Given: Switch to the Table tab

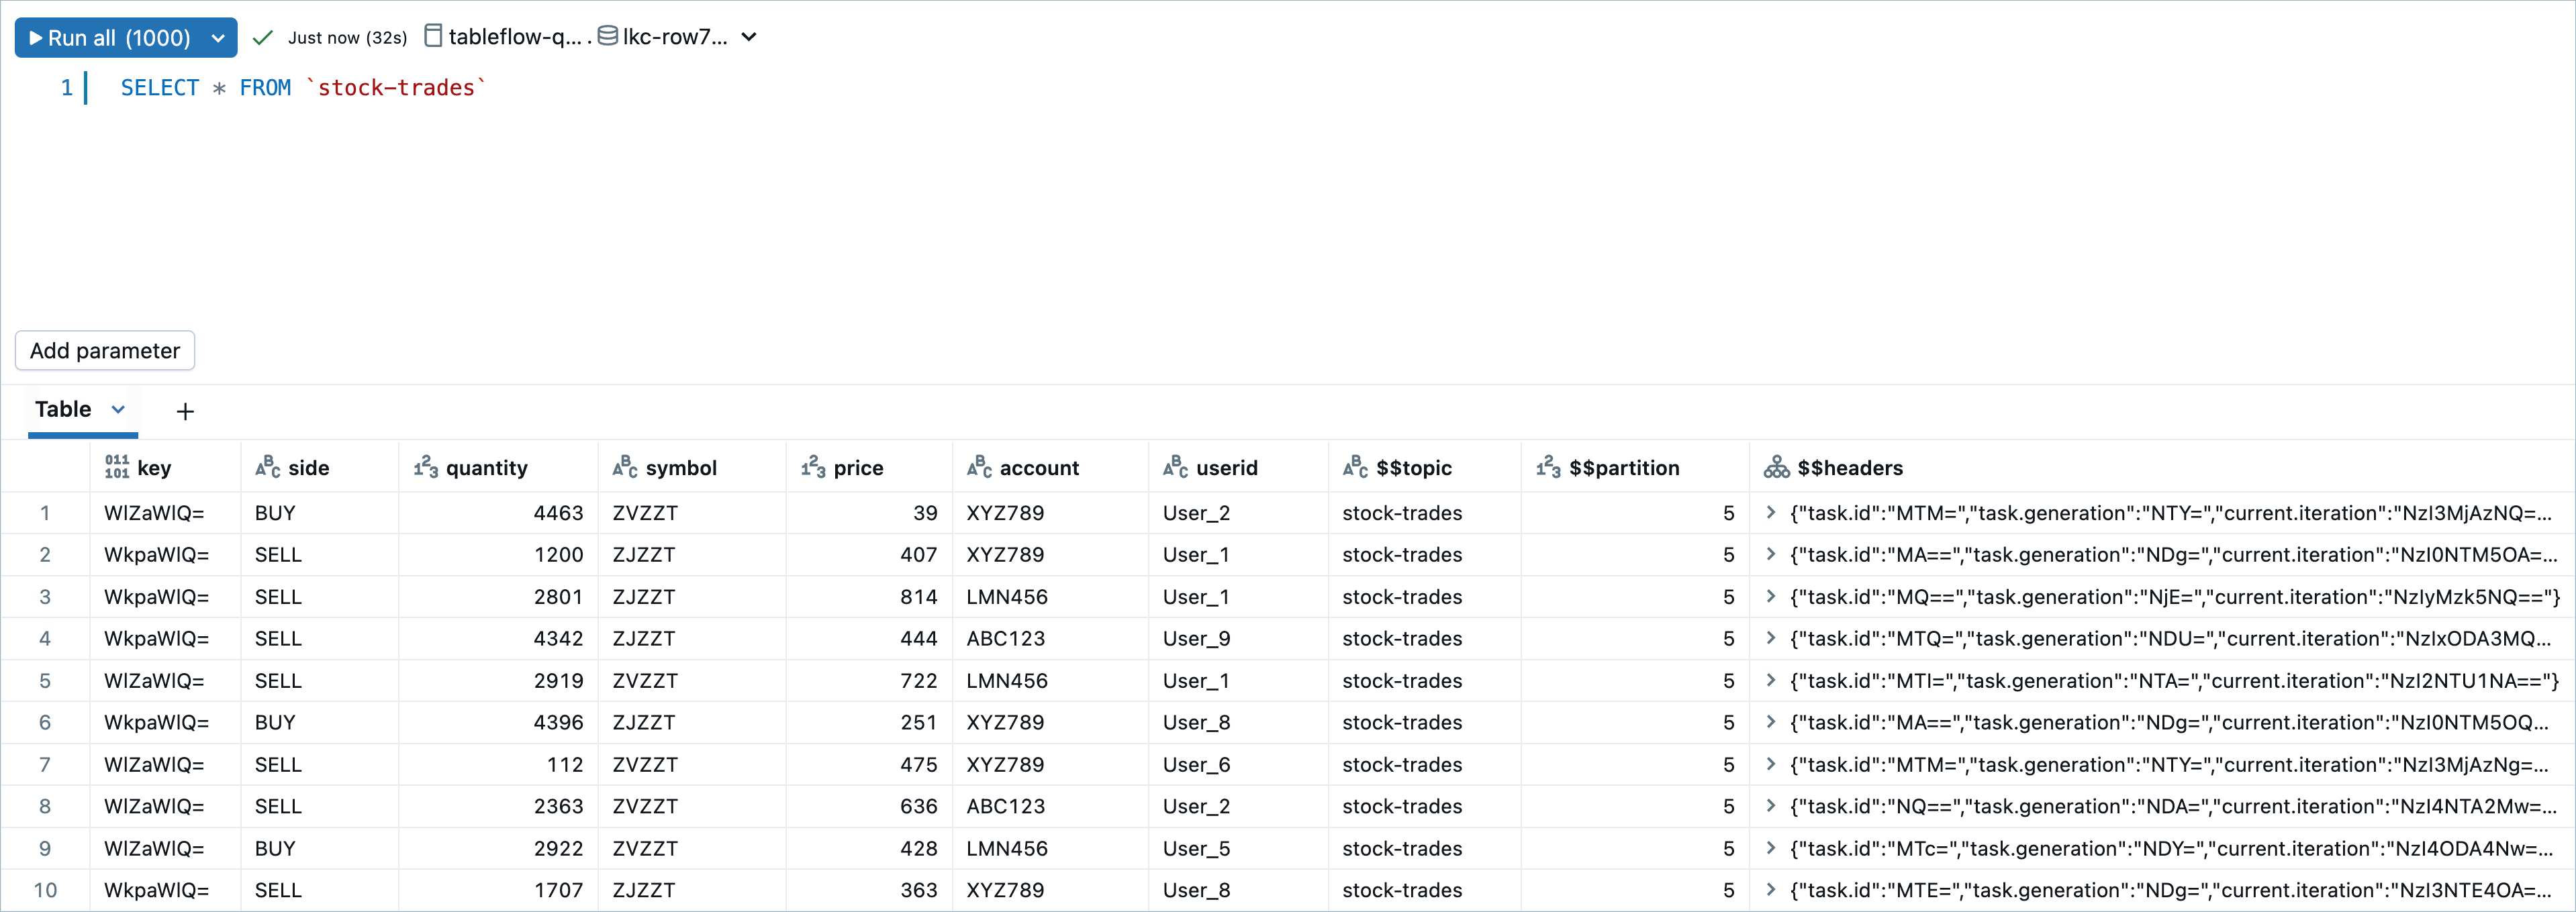Looking at the screenshot, I should (x=64, y=409).
